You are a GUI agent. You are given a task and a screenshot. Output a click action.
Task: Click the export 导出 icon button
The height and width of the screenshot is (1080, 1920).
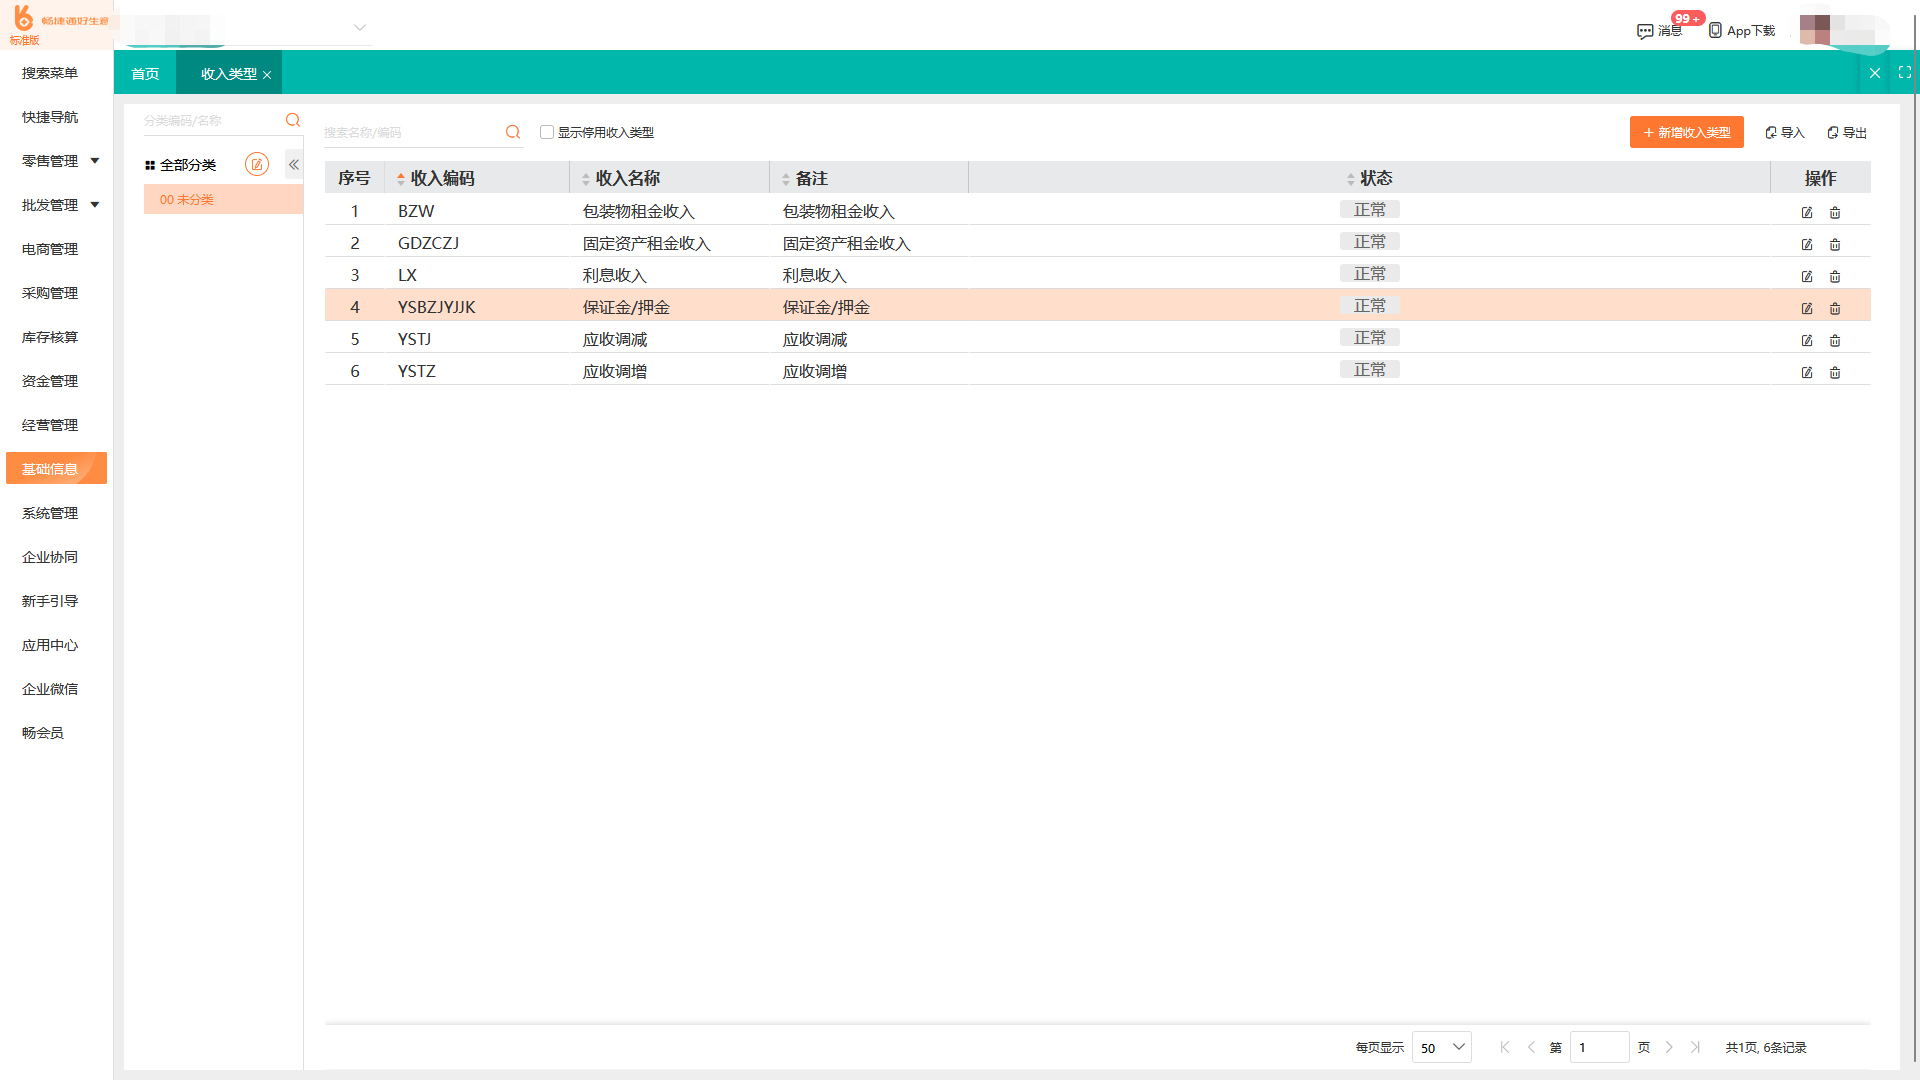[1846, 132]
